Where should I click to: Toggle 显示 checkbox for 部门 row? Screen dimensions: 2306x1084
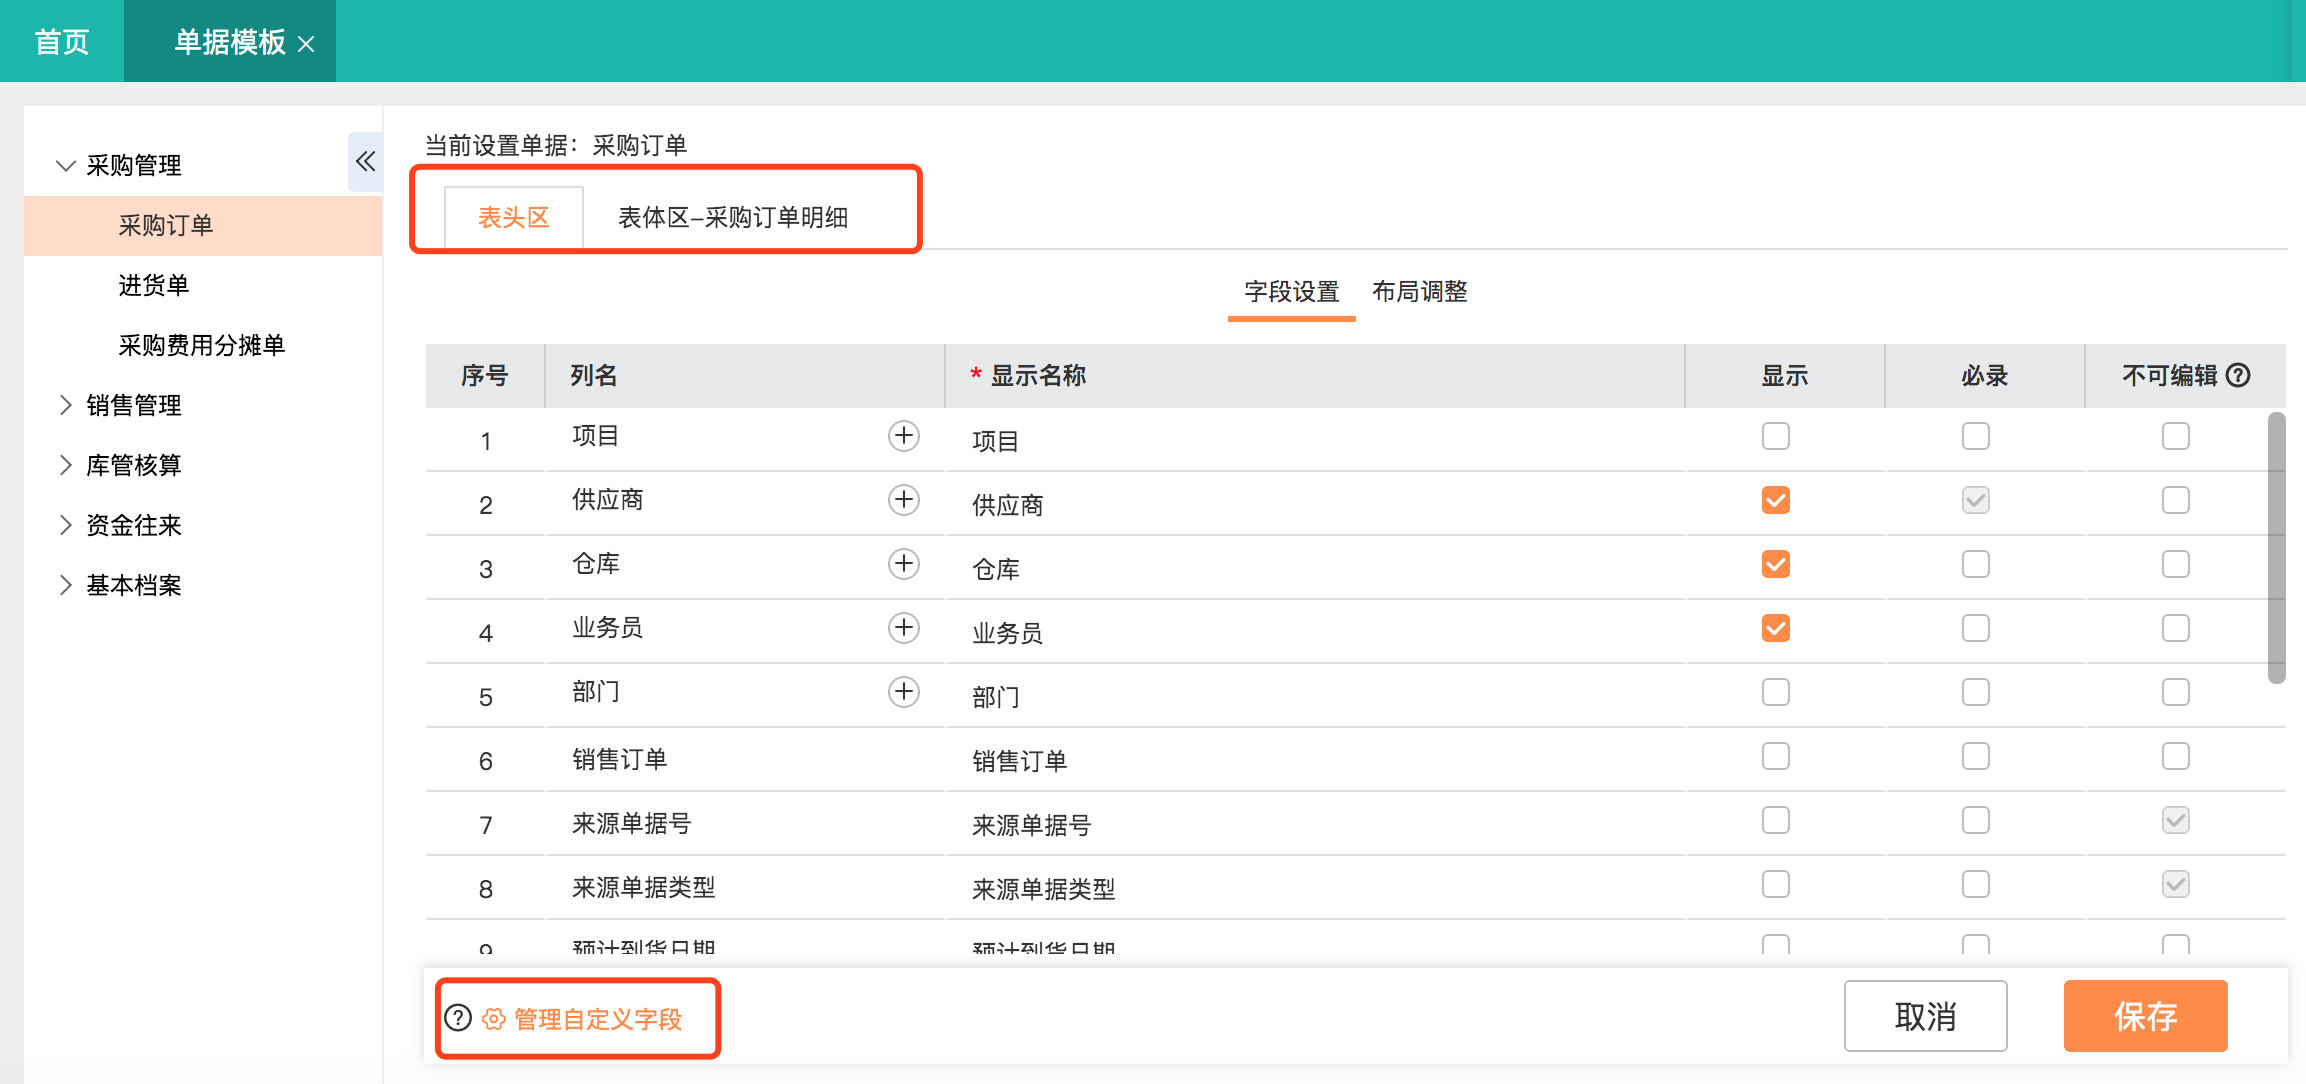click(x=1777, y=693)
